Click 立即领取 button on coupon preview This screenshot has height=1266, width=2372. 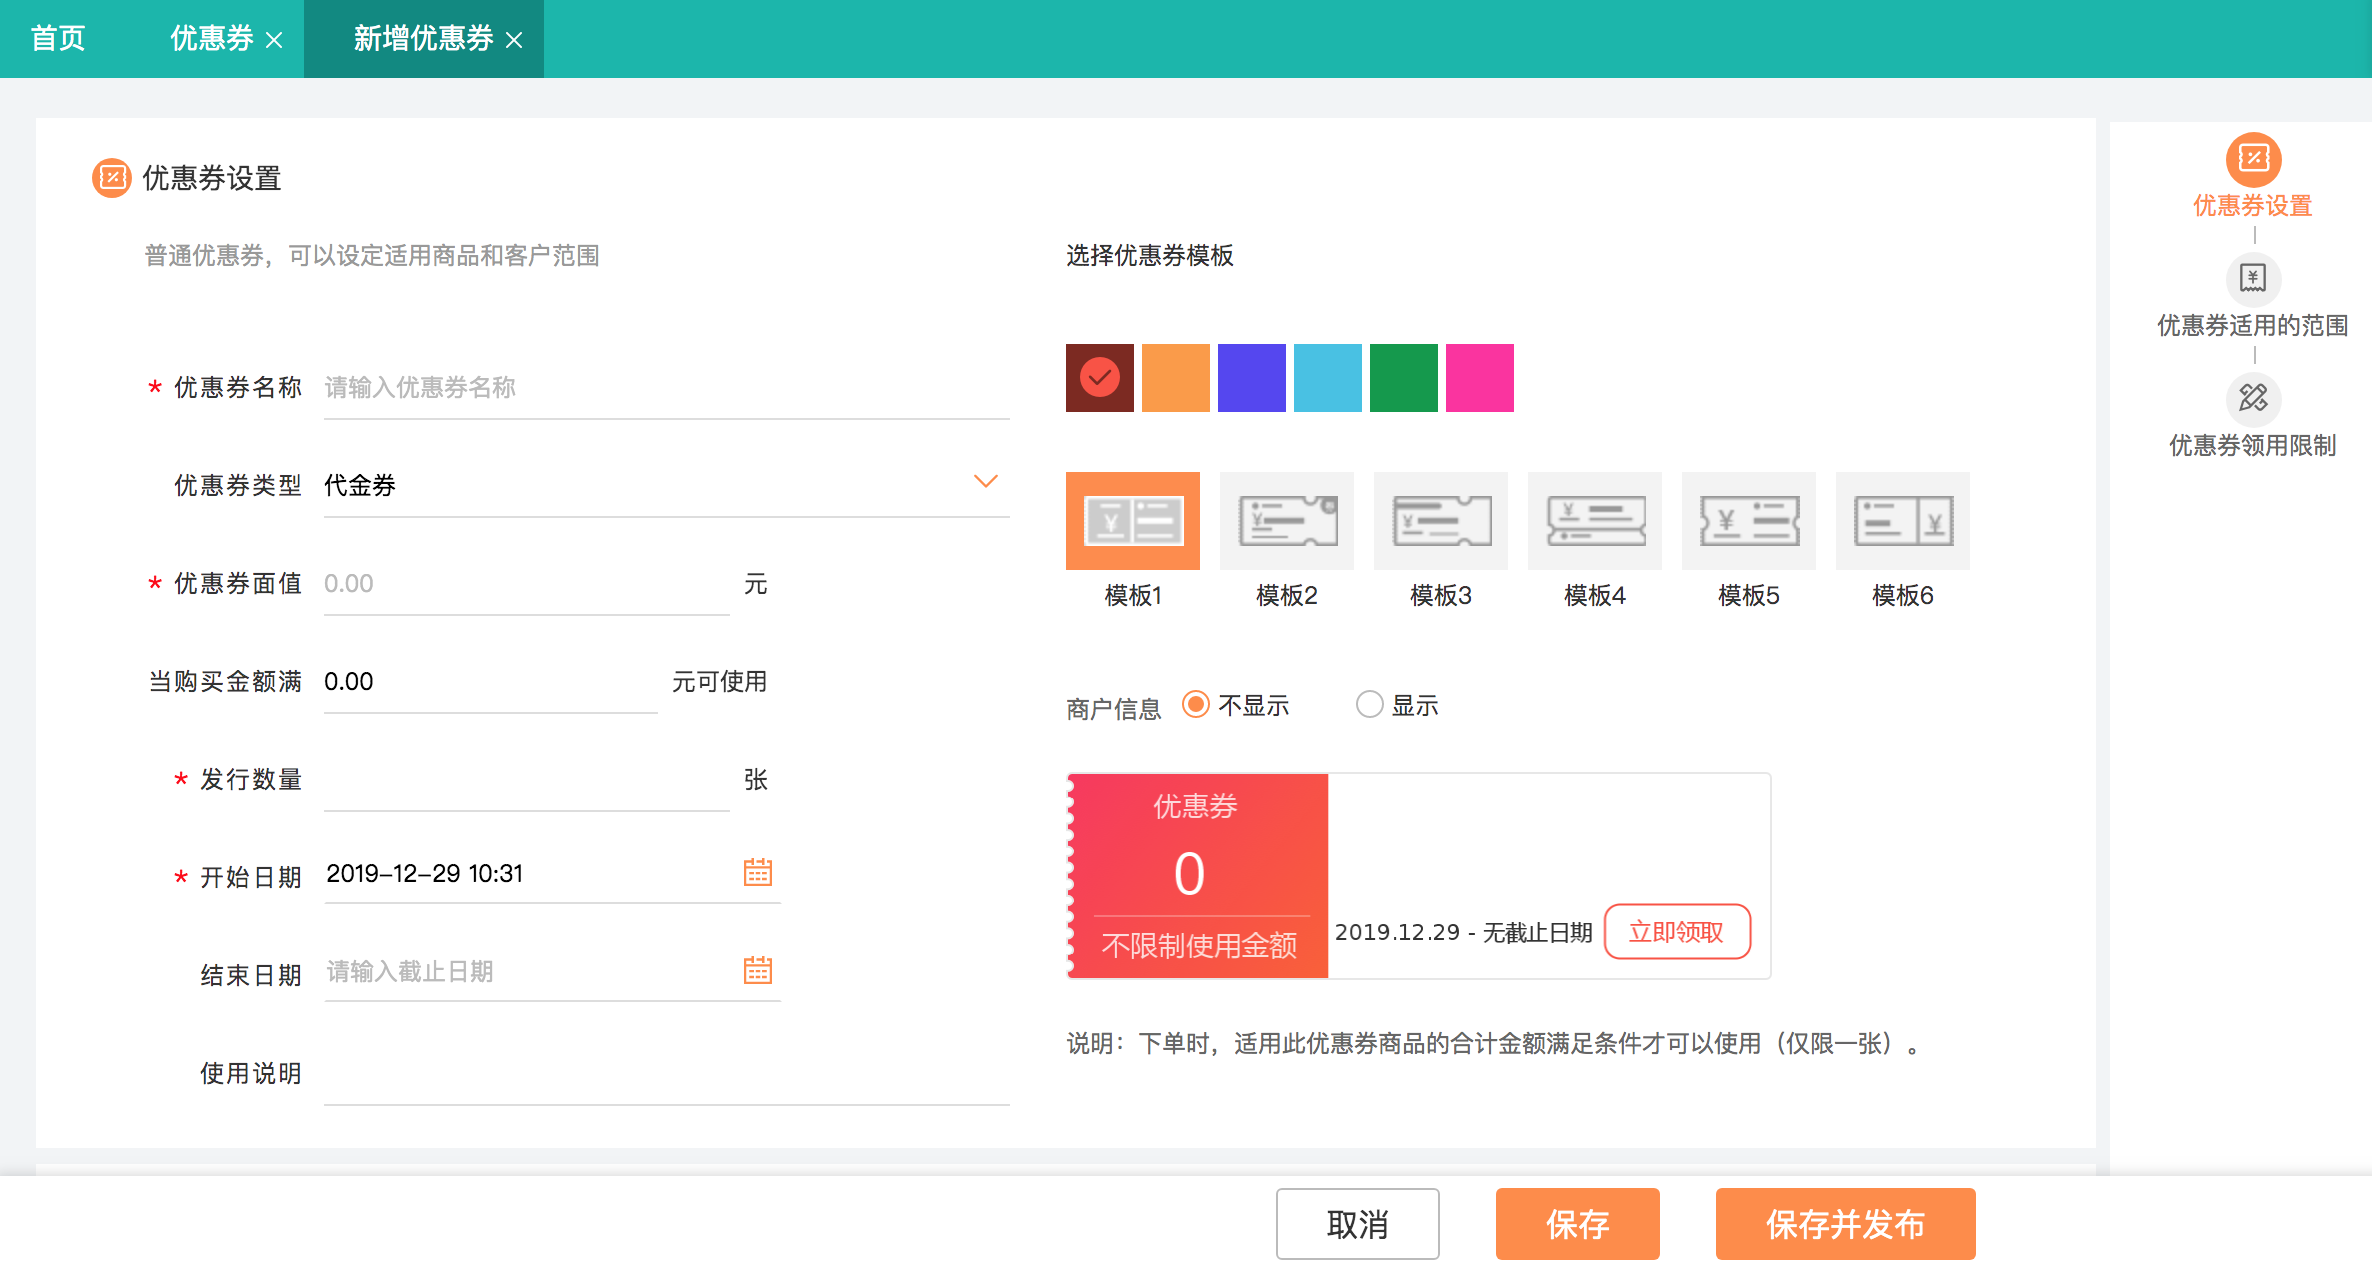(1677, 930)
